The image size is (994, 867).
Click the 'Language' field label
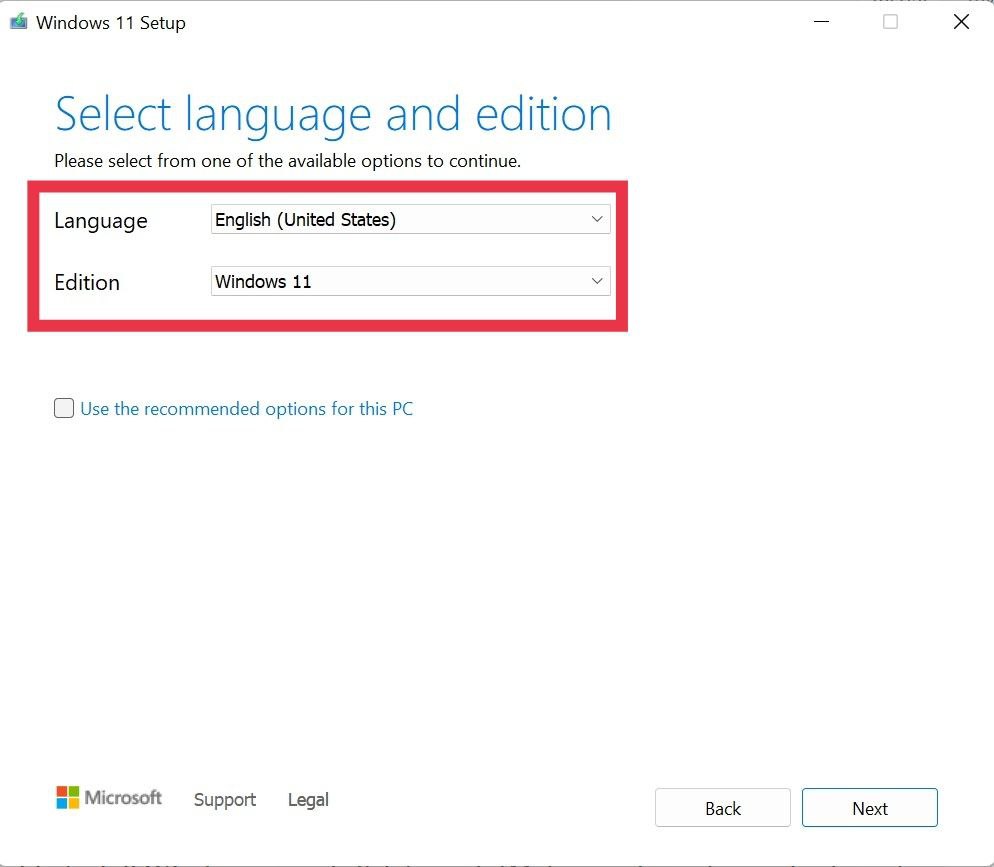click(x=101, y=221)
